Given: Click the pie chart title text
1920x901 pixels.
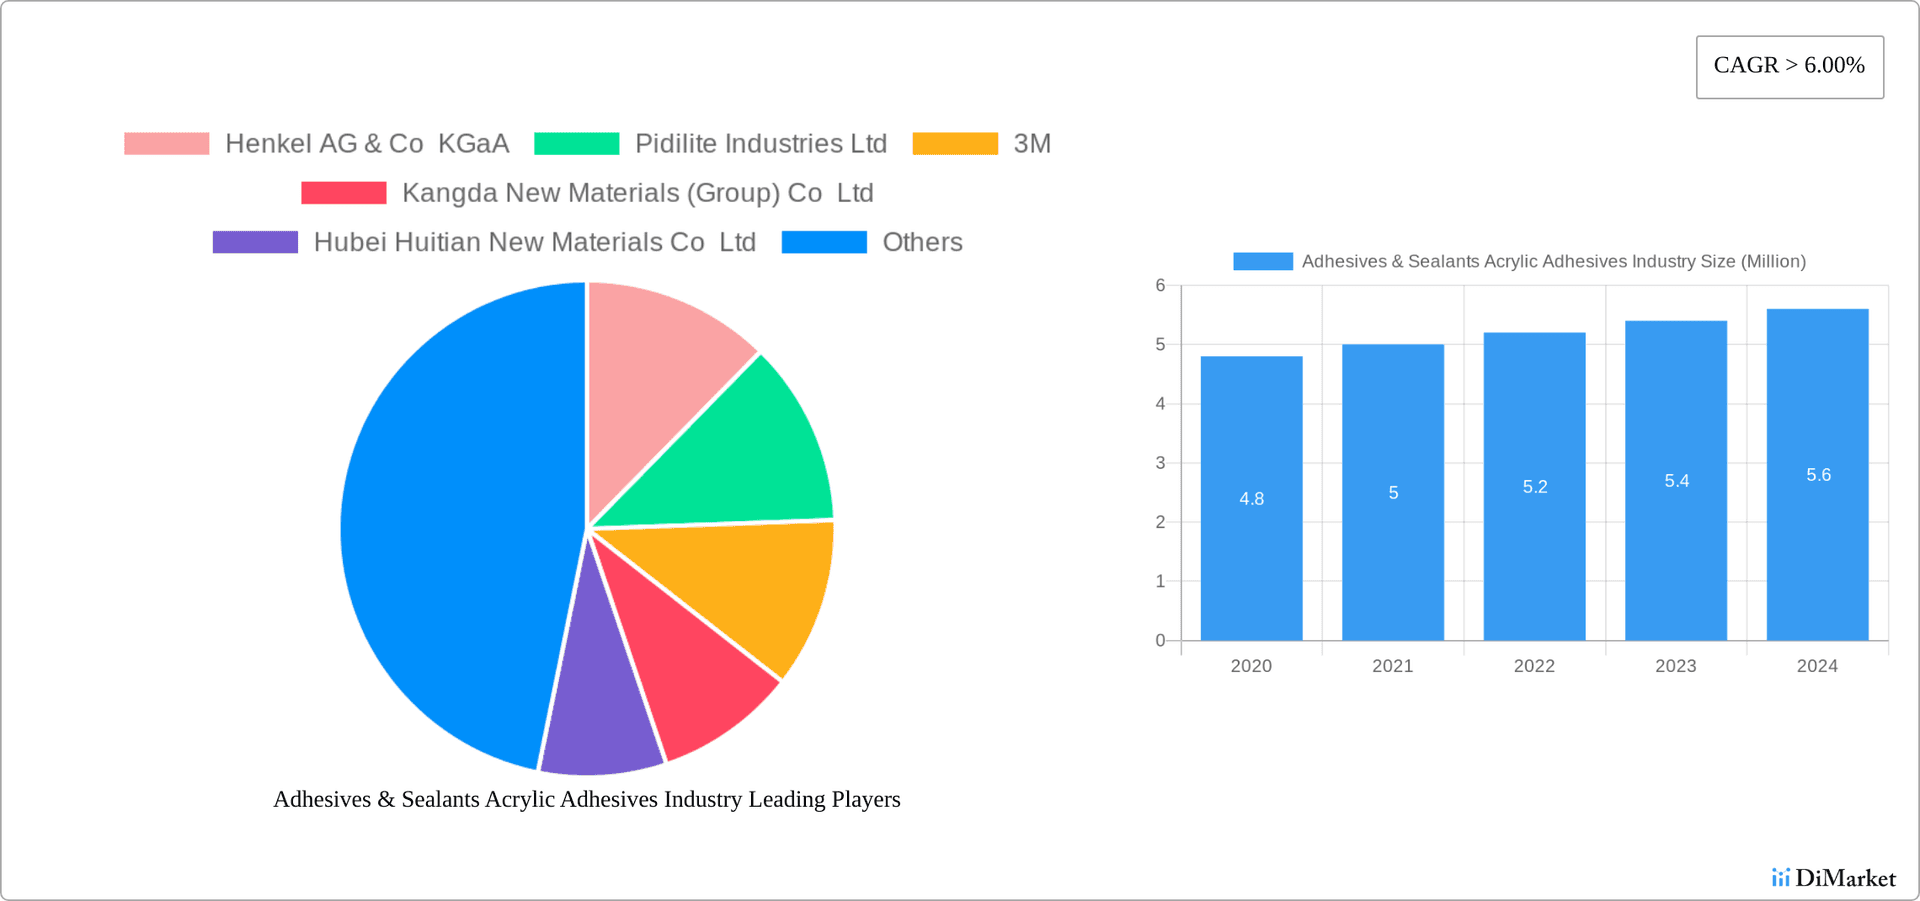Looking at the screenshot, I should (588, 799).
